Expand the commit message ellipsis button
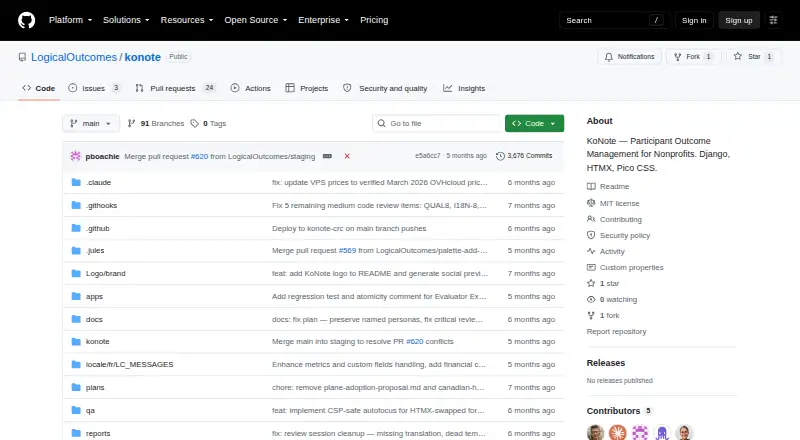The height and width of the screenshot is (440, 800). [x=328, y=156]
